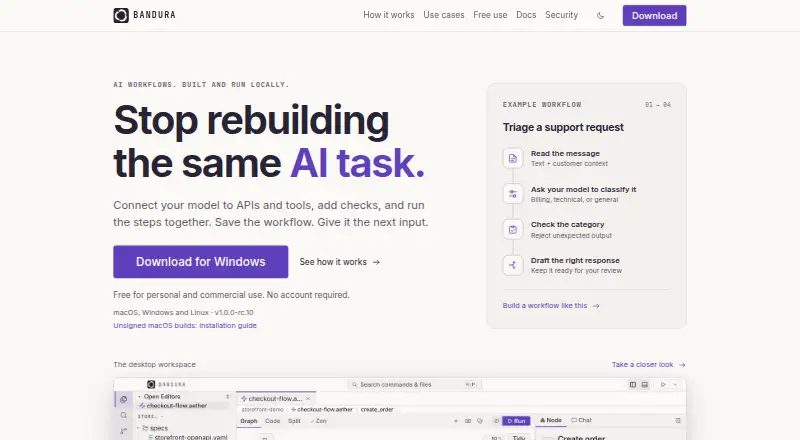800x440 pixels.
Task: Open the source control icon in preview sidebar
Action: [x=123, y=431]
